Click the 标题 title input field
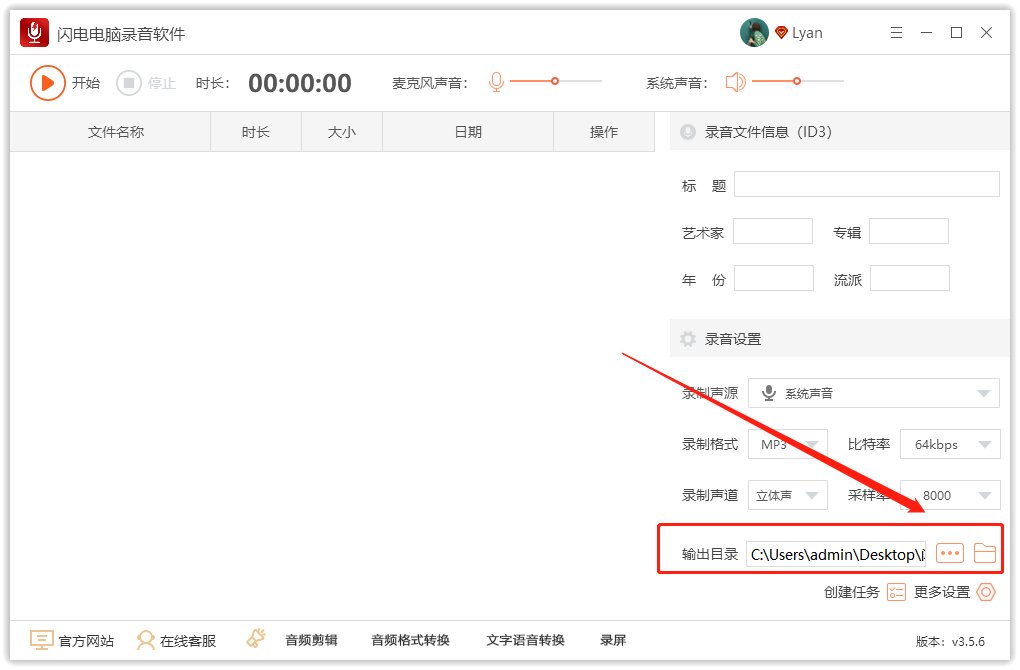The height and width of the screenshot is (670, 1020). pos(866,184)
